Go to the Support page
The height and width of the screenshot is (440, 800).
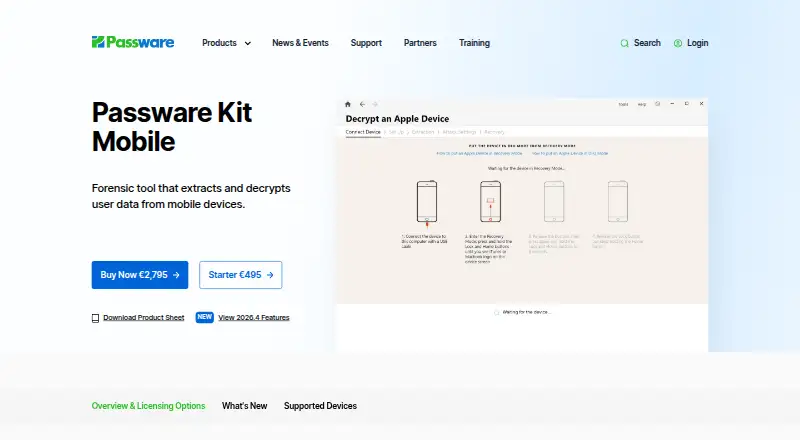pyautogui.click(x=366, y=43)
